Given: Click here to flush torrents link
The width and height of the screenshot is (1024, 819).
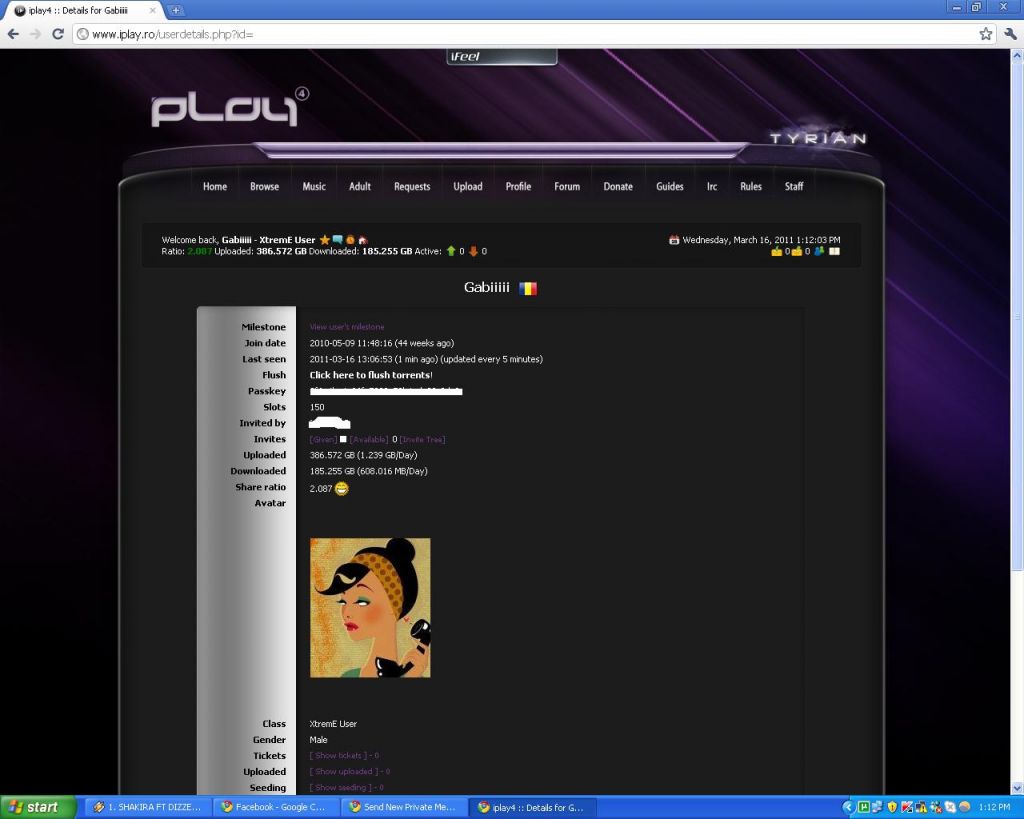Looking at the screenshot, I should (371, 375).
